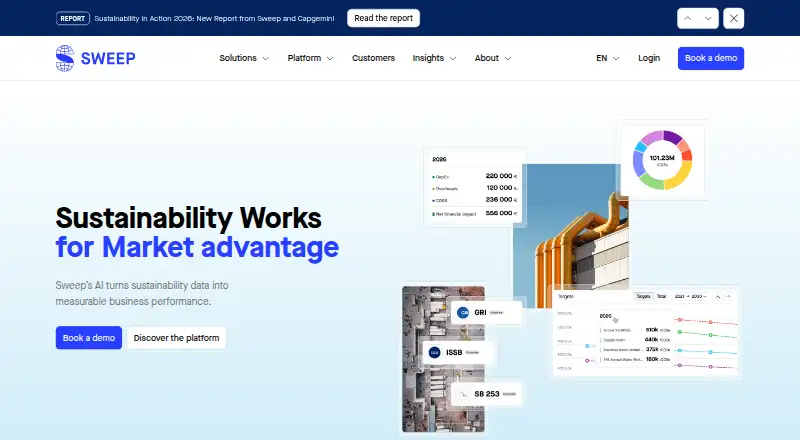
Task: Click the SB 253 card
Action: [487, 394]
